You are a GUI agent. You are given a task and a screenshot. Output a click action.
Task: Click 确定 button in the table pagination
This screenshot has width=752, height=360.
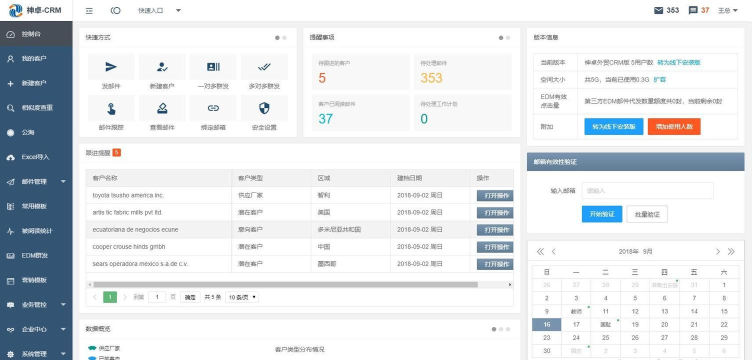[190, 297]
